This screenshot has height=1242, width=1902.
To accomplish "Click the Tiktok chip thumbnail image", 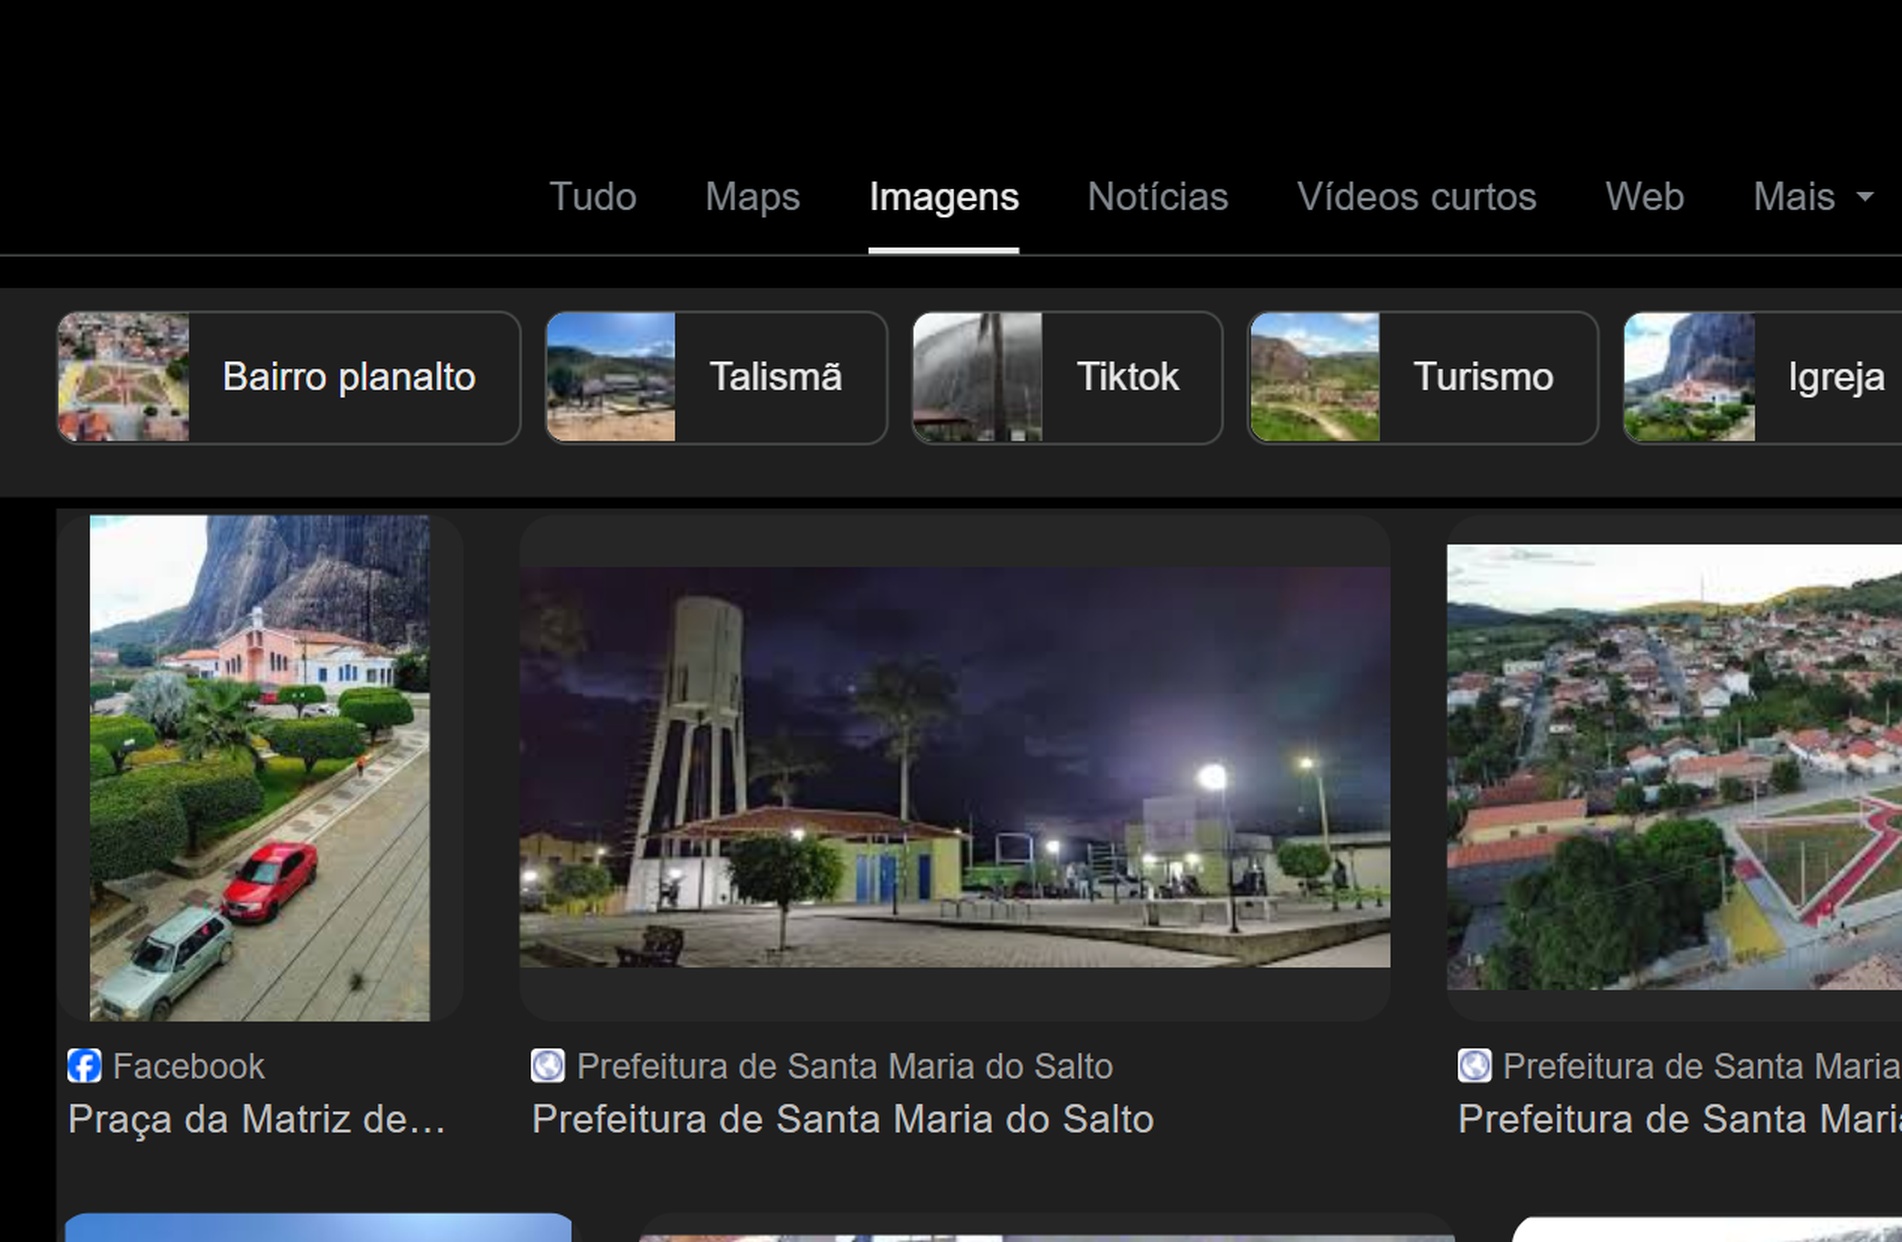I will point(977,377).
